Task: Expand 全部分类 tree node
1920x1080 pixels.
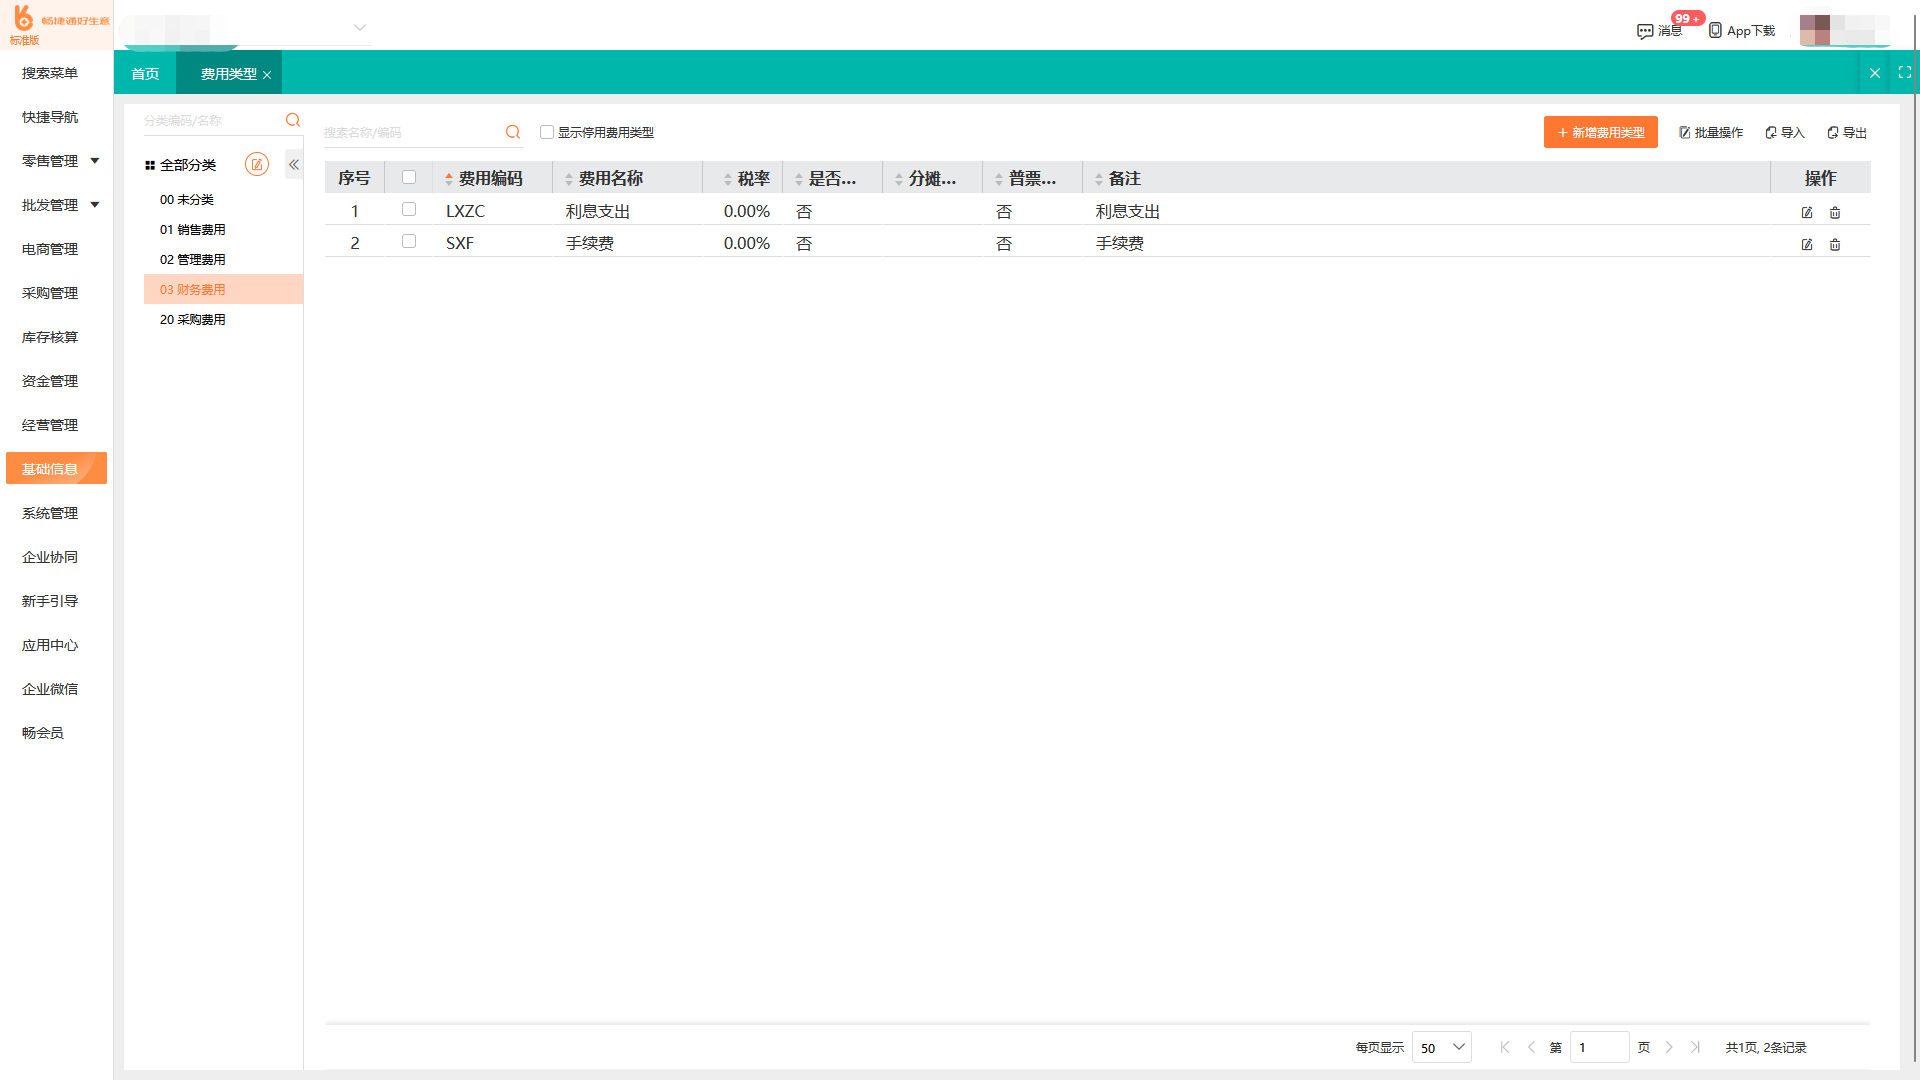Action: tap(149, 165)
